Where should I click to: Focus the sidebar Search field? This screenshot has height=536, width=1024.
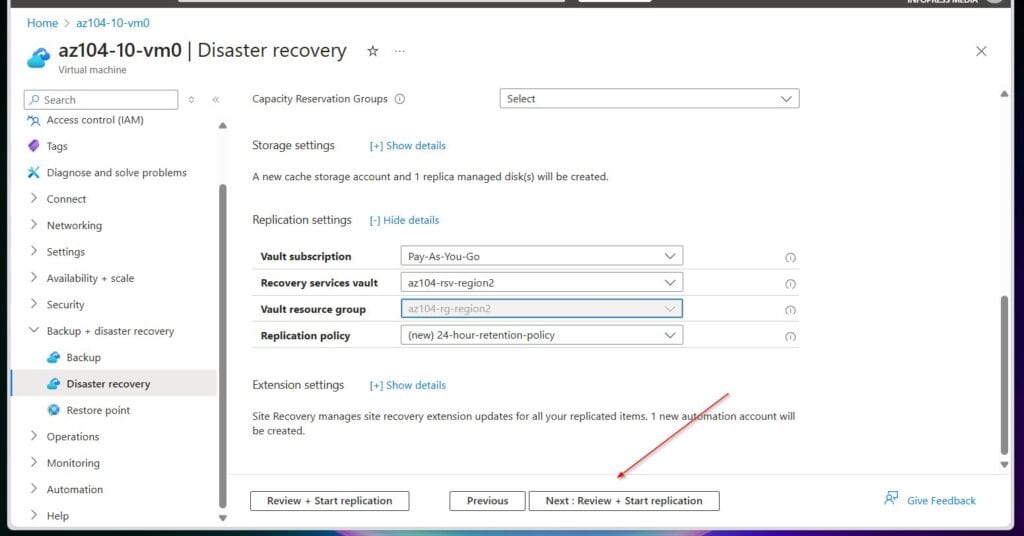point(101,100)
